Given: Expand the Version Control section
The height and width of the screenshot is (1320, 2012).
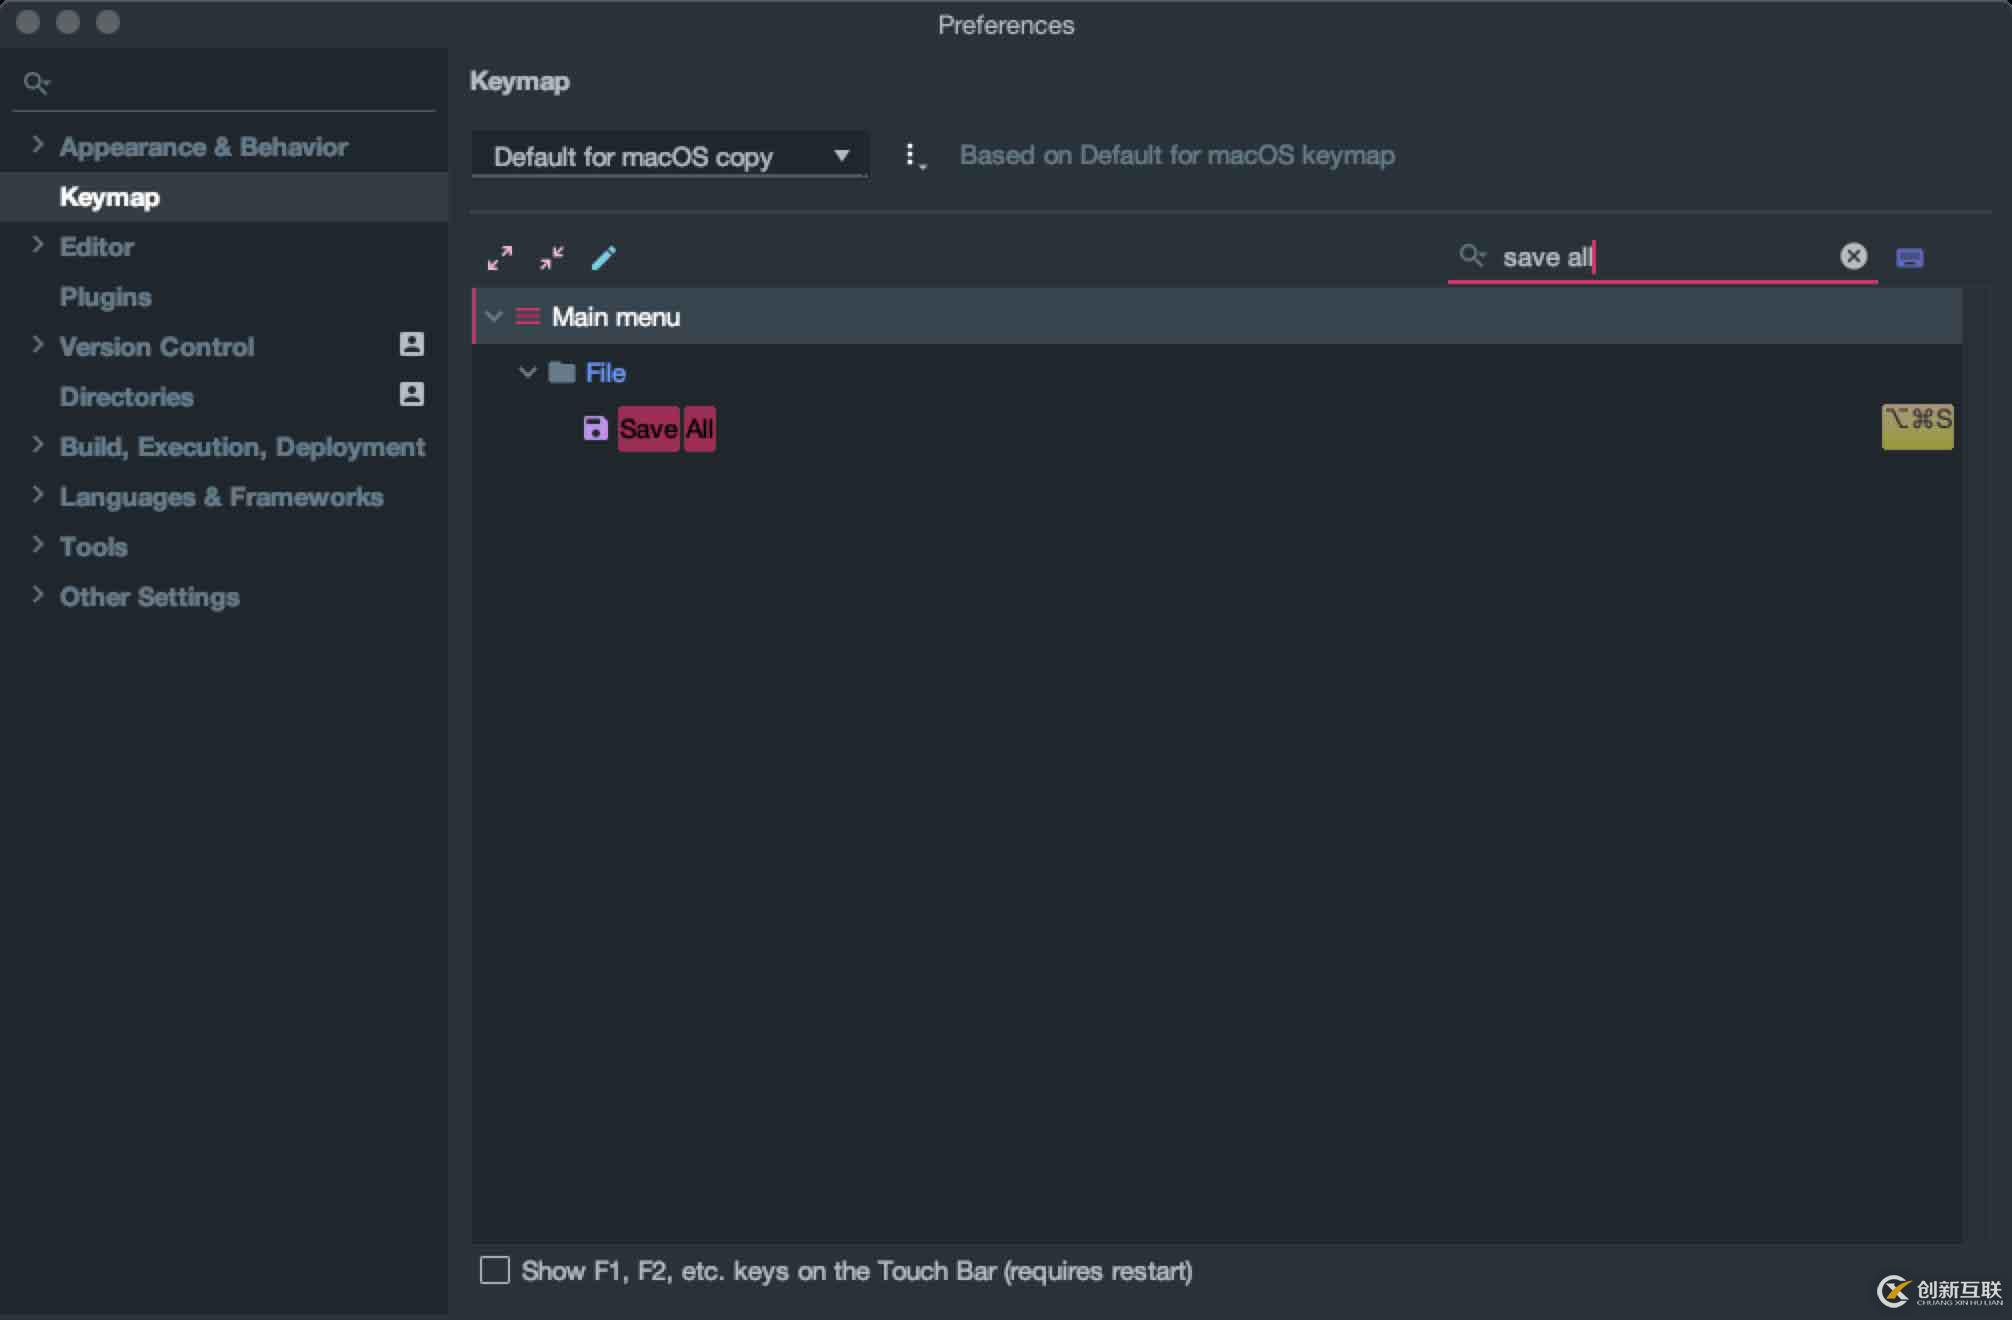Looking at the screenshot, I should click(35, 346).
